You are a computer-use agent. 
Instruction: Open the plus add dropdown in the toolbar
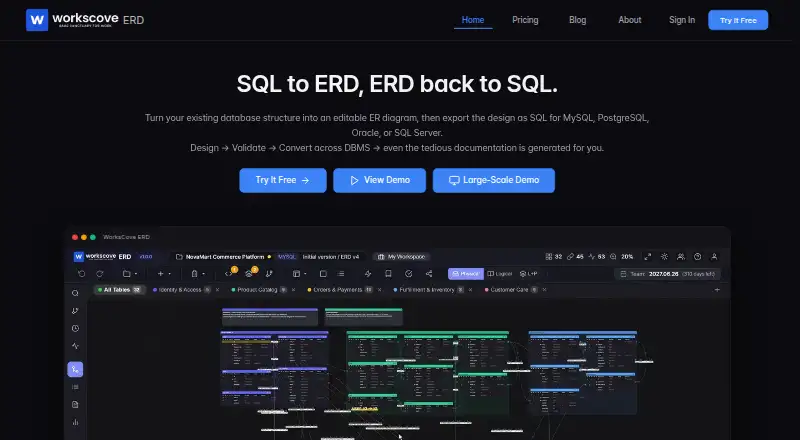(163, 274)
